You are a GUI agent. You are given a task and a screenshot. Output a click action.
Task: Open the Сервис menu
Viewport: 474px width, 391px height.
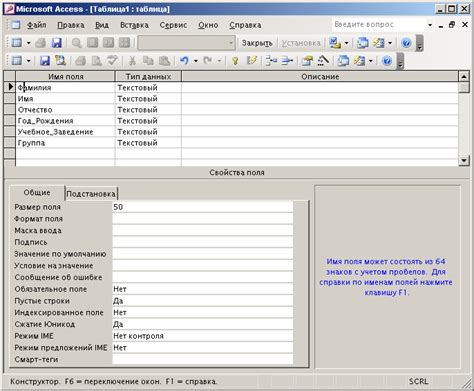(x=173, y=25)
